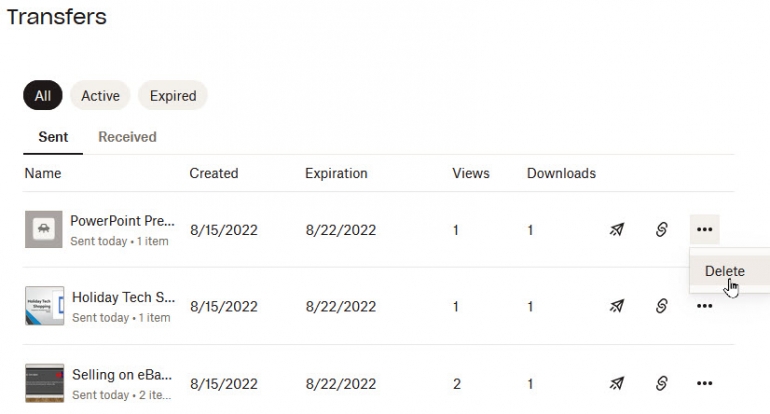
Task: Filter transfers by All
Action: click(x=43, y=96)
